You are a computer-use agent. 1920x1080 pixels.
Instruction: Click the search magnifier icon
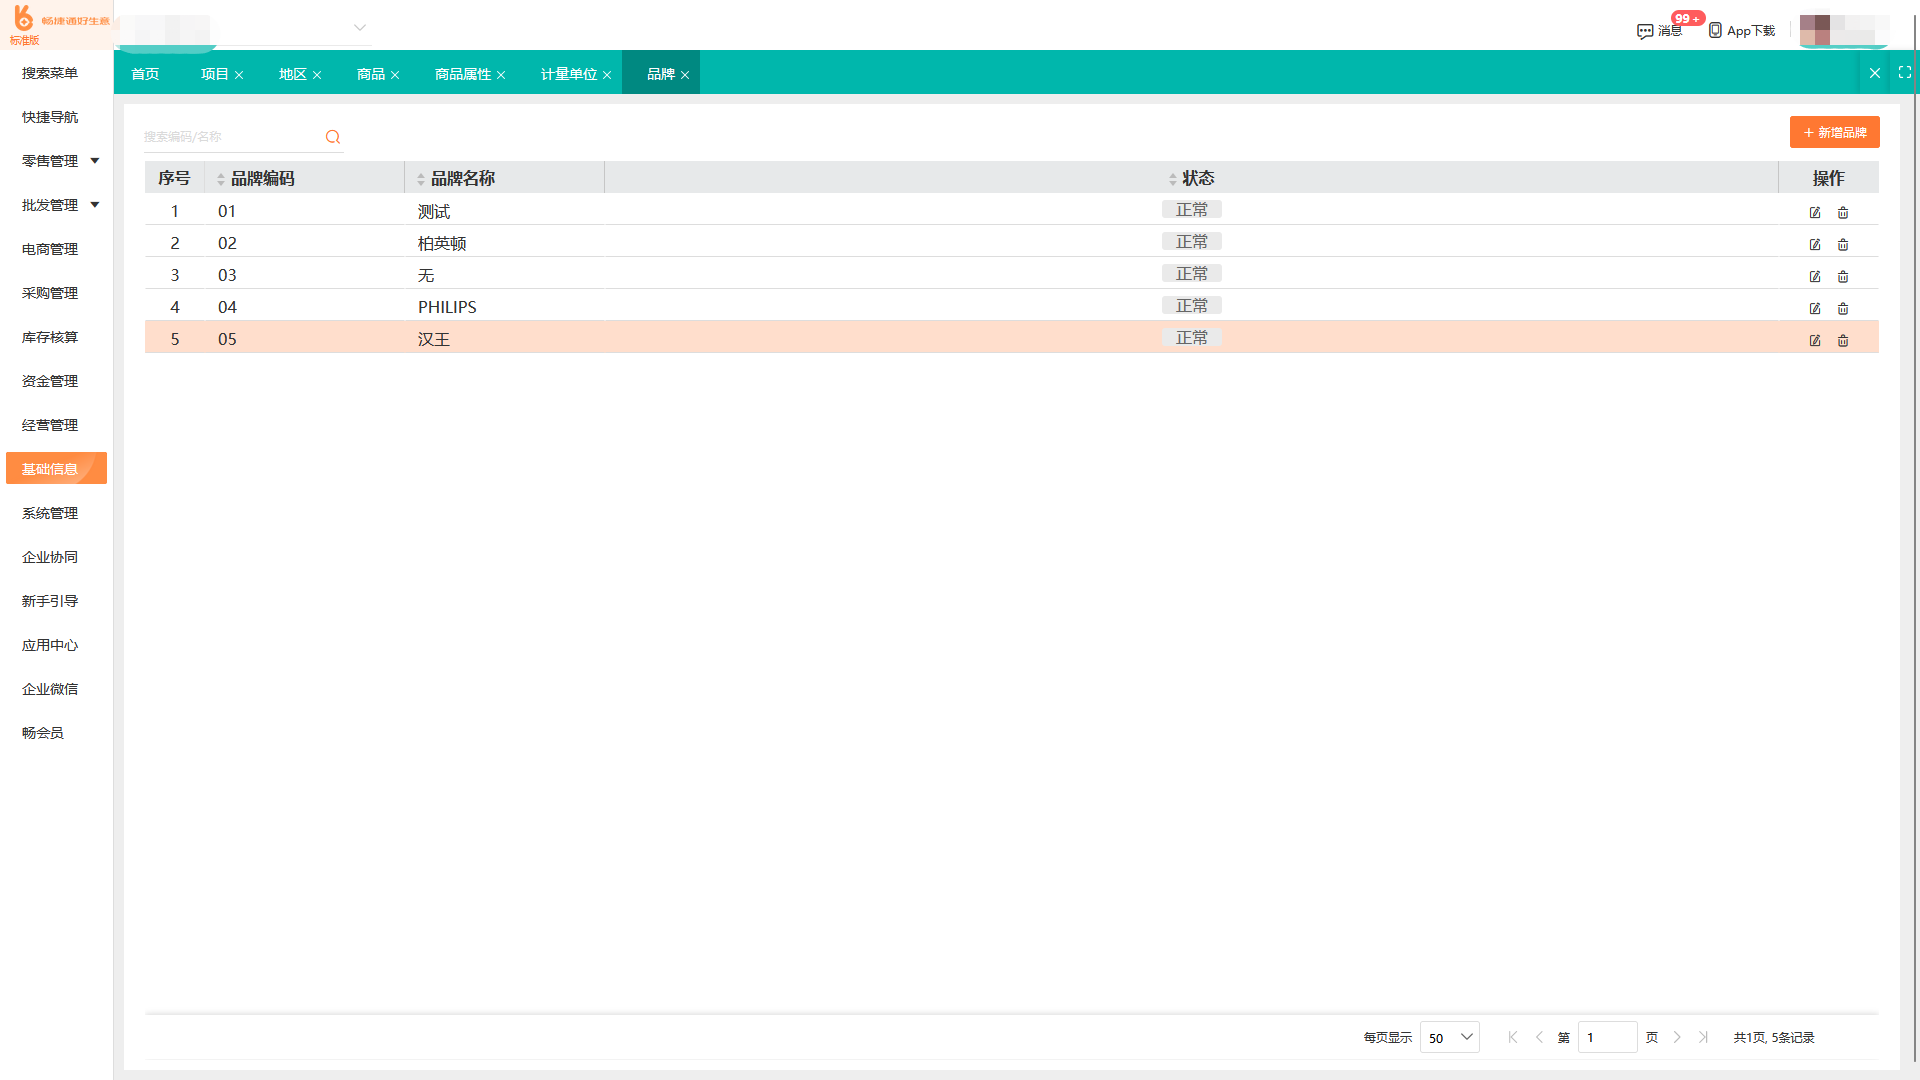(334, 136)
